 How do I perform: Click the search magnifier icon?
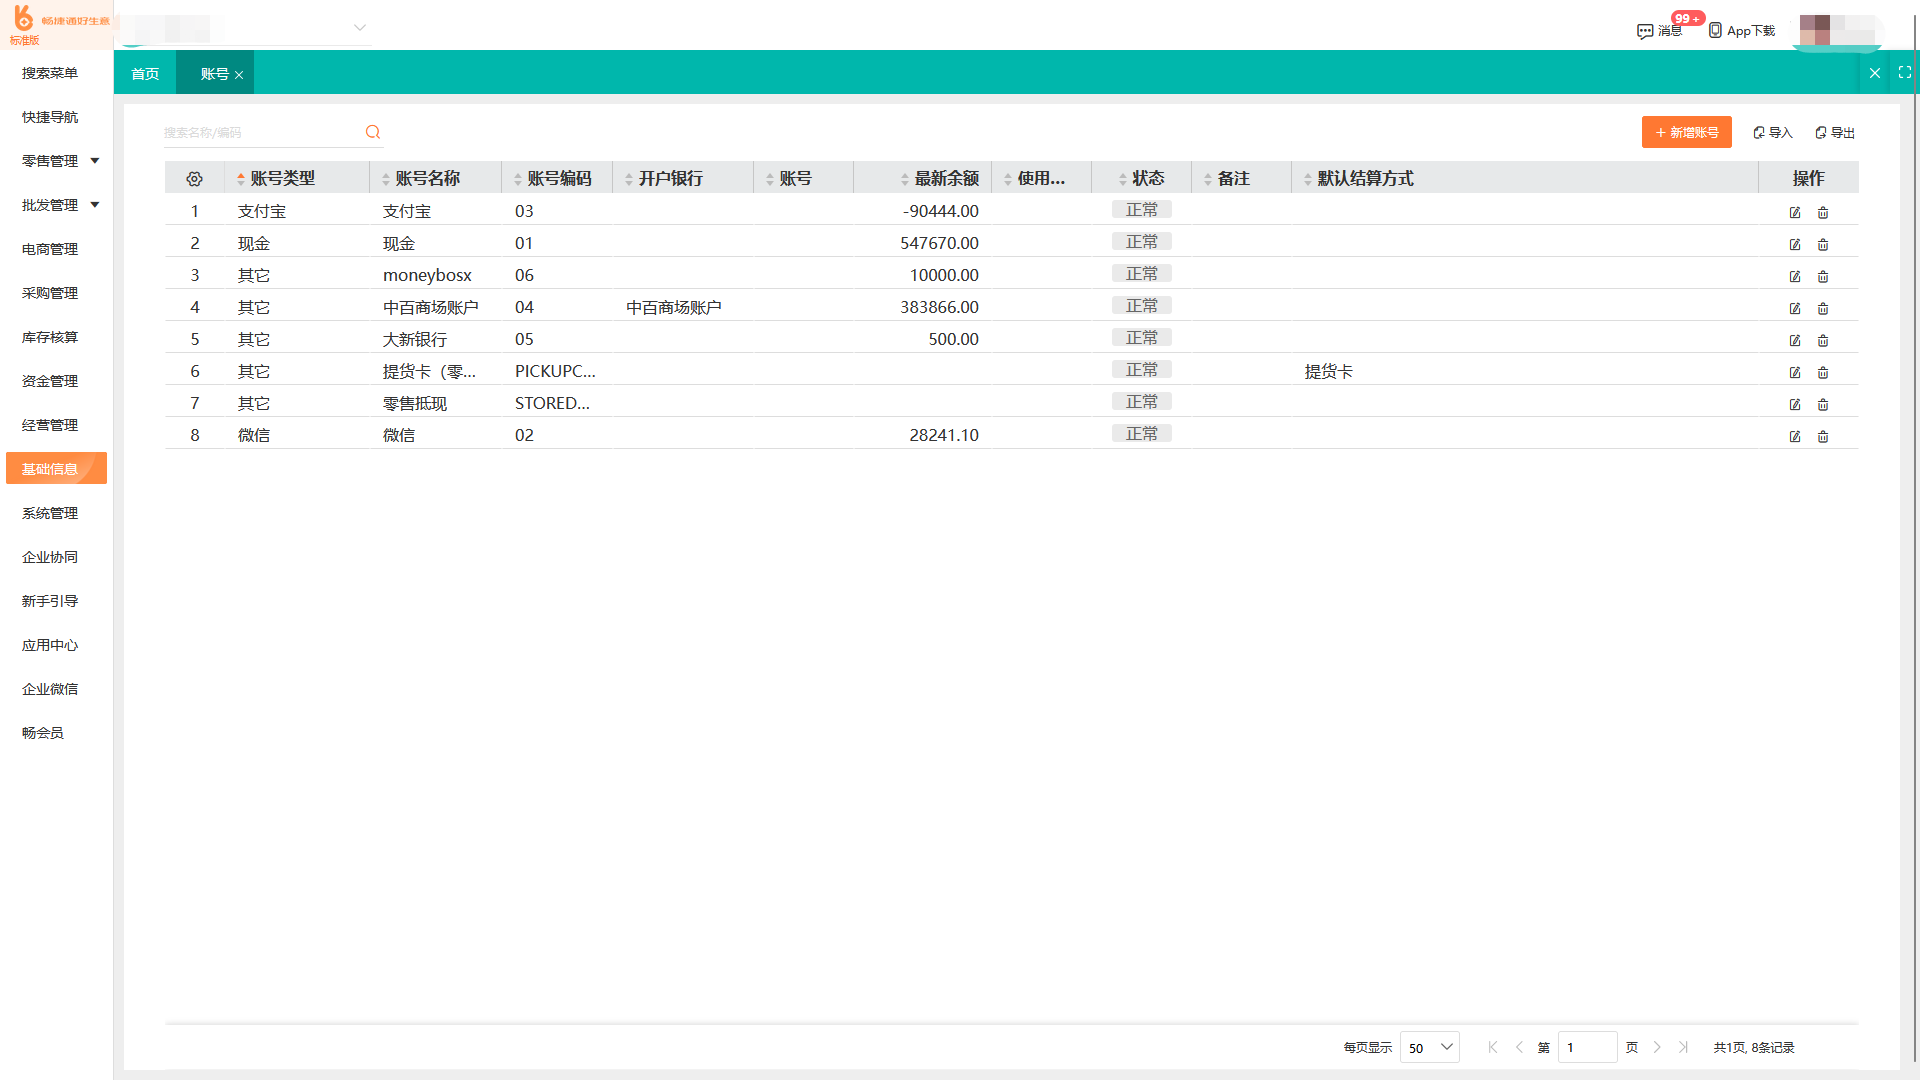click(373, 132)
